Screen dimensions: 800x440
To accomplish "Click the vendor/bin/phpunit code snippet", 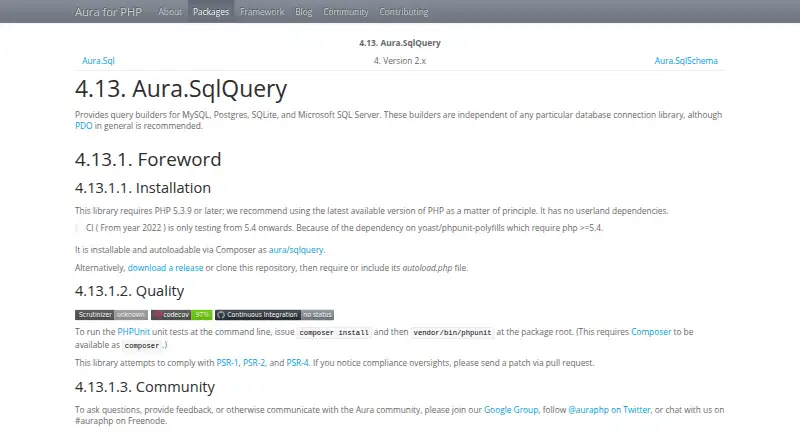I will (x=453, y=332).
